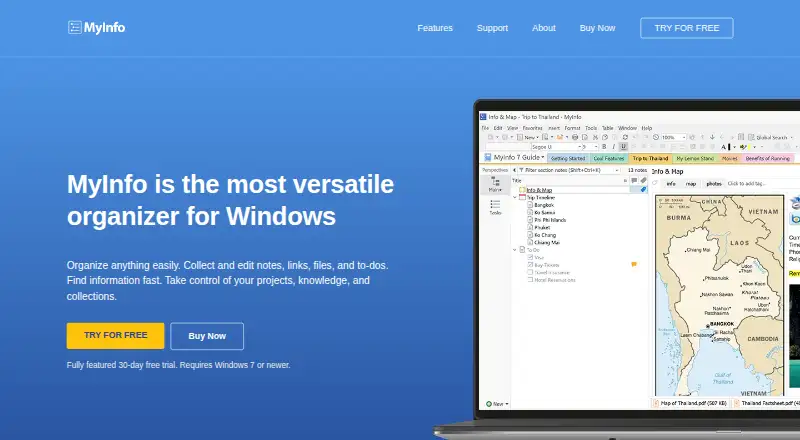The image size is (800, 440).
Task: Toggle the Buy Tickets checkbox
Action: pos(530,265)
